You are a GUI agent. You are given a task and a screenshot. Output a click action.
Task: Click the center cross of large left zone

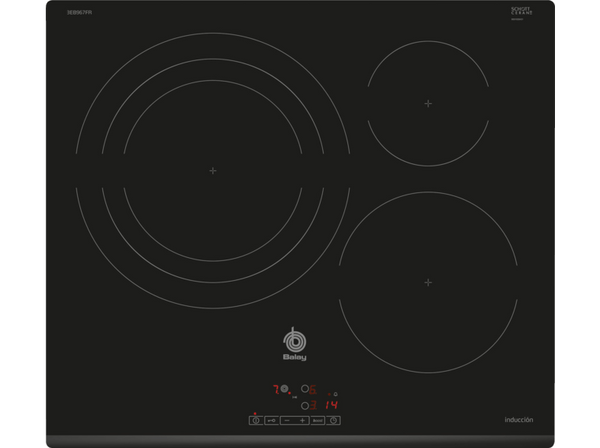tap(212, 170)
